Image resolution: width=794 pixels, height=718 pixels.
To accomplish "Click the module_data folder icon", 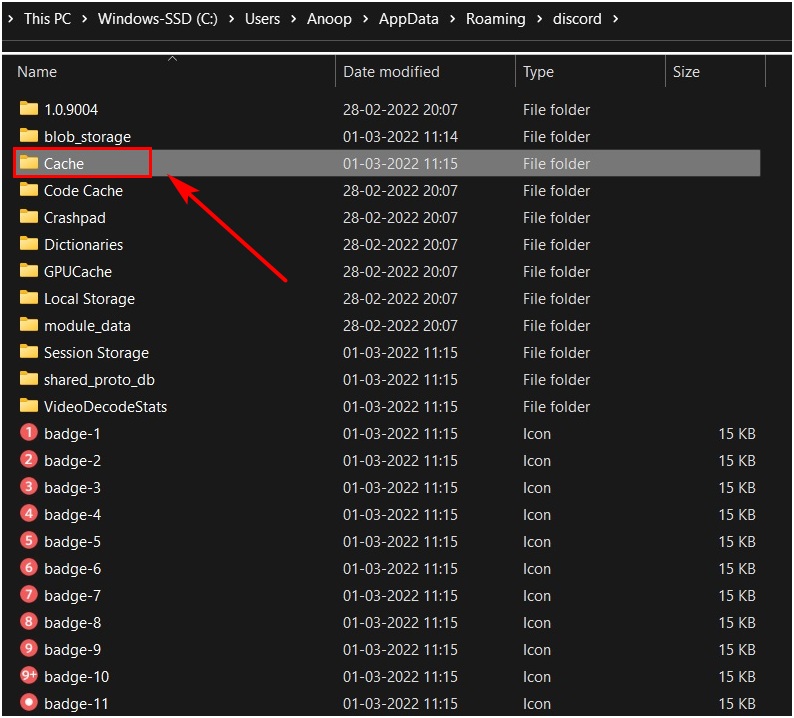I will coord(29,324).
